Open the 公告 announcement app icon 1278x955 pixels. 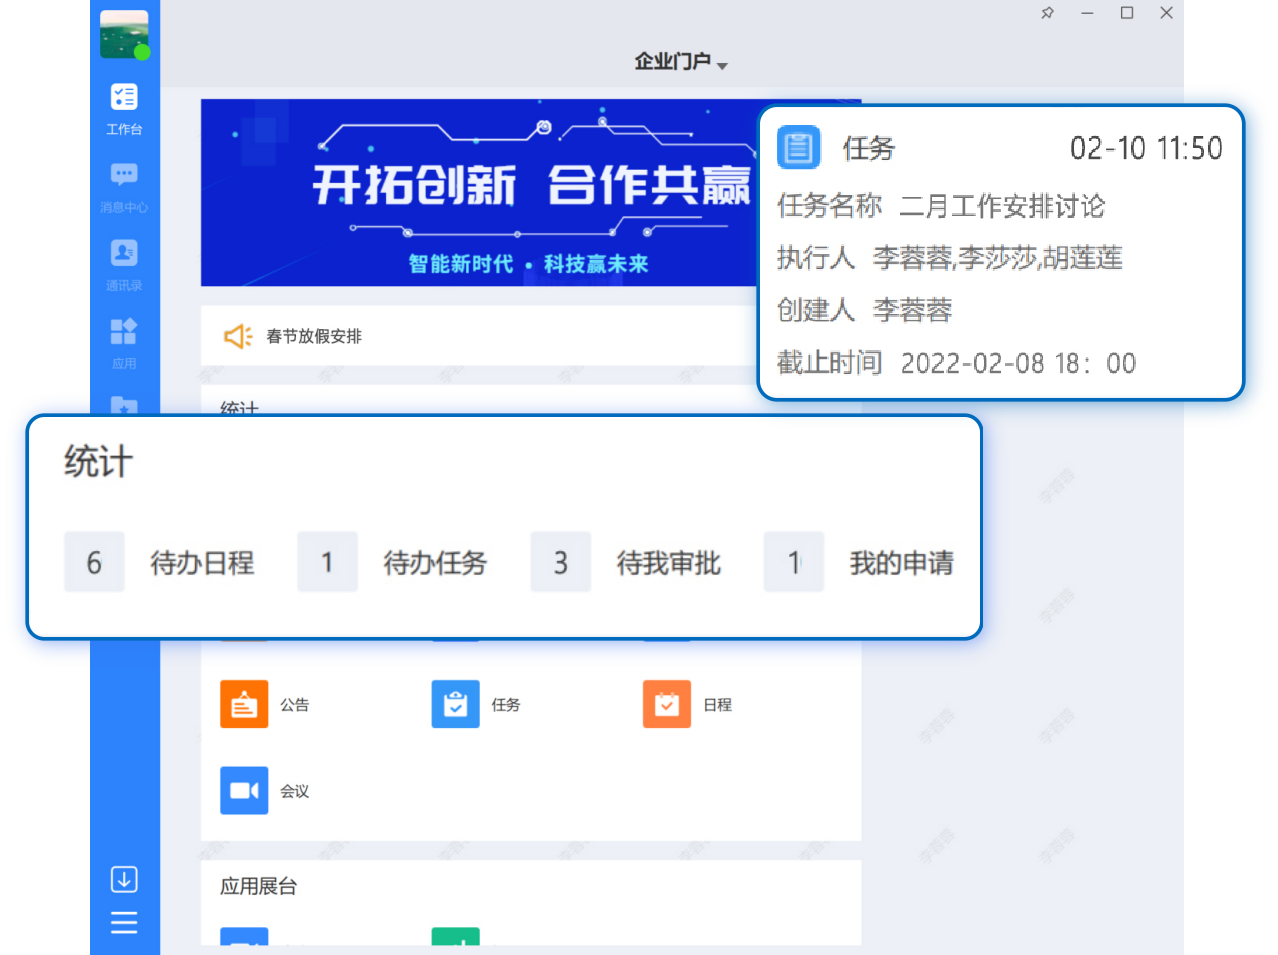[x=244, y=704]
